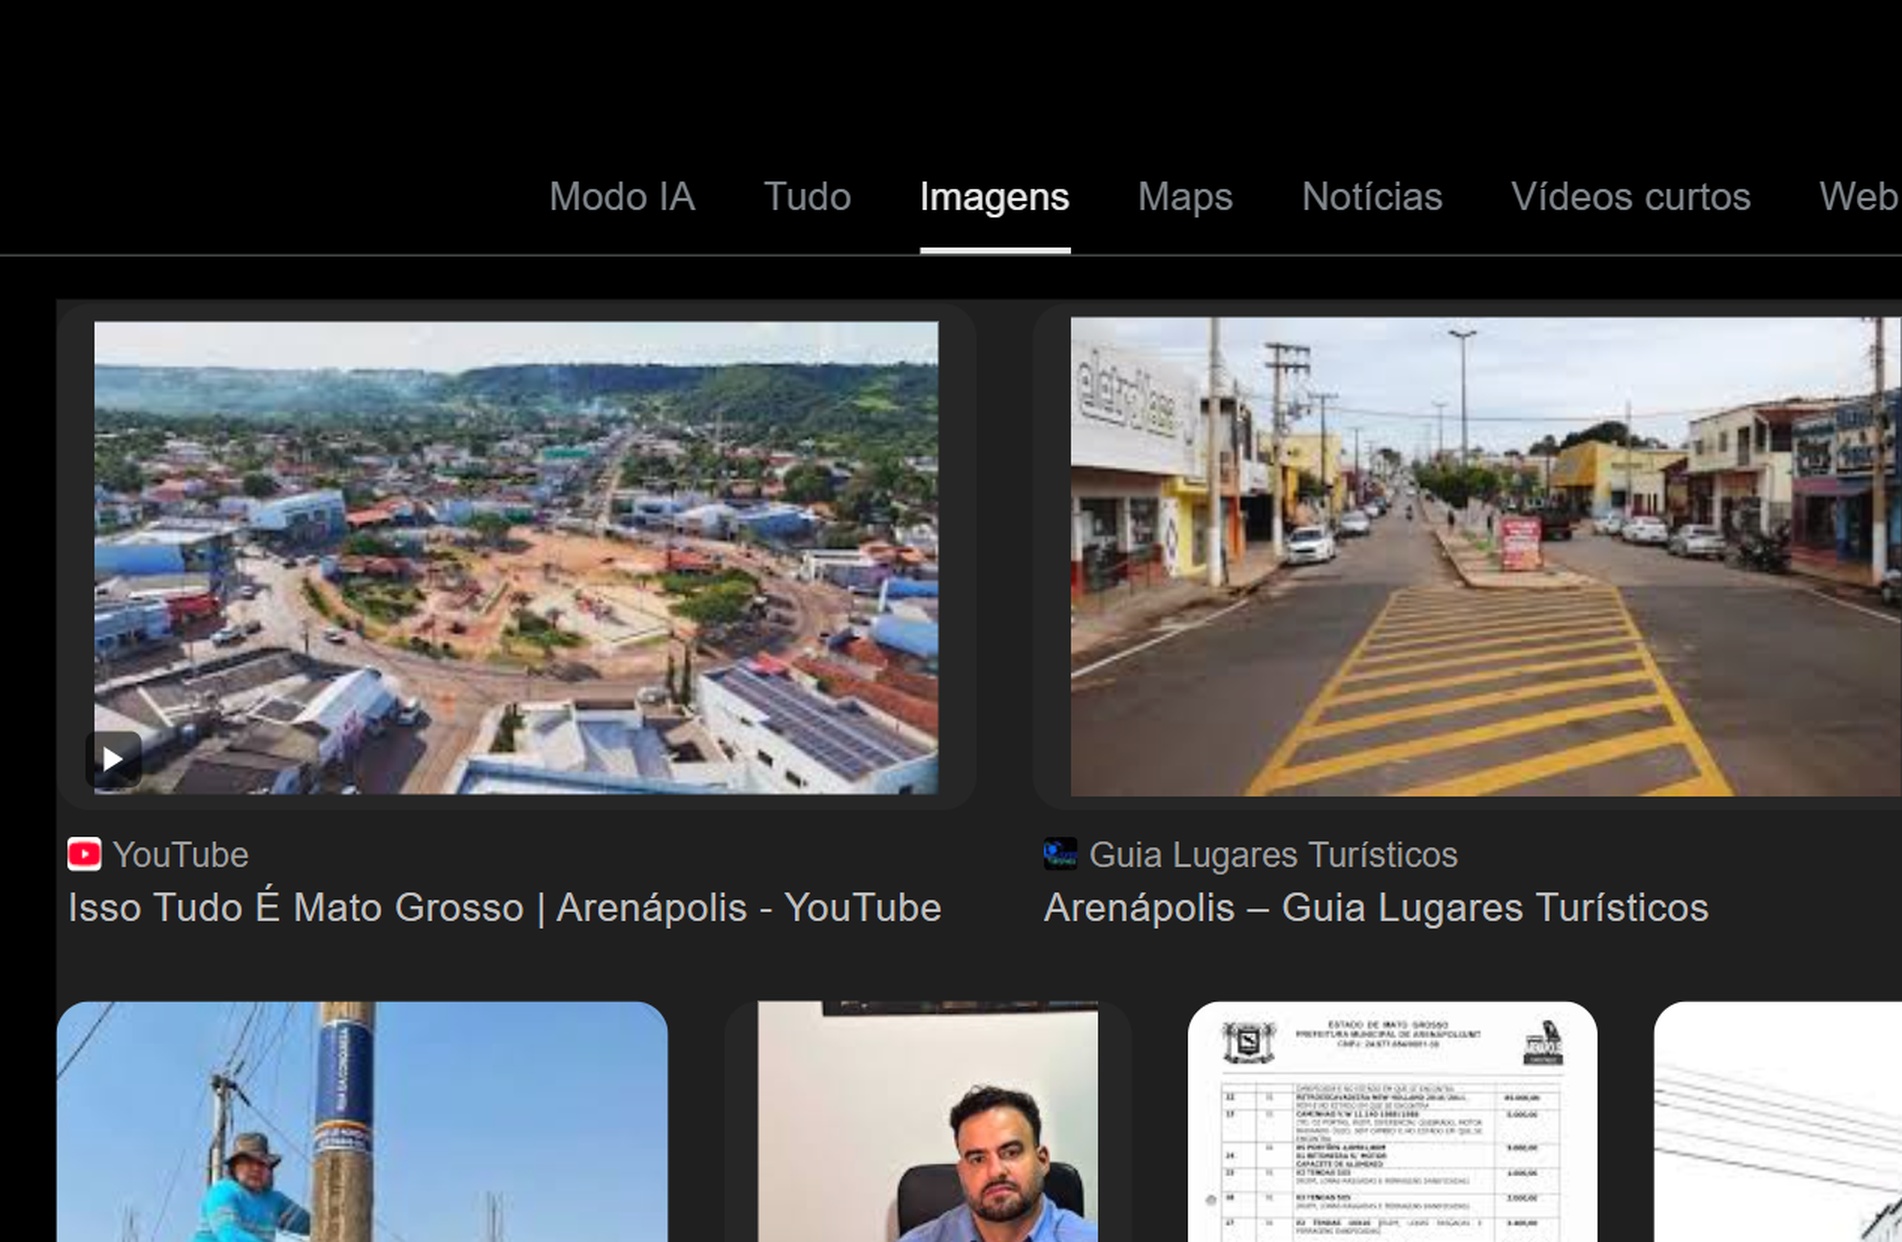Click the 'Guia Lugares Turísticos' source name

tap(1272, 855)
